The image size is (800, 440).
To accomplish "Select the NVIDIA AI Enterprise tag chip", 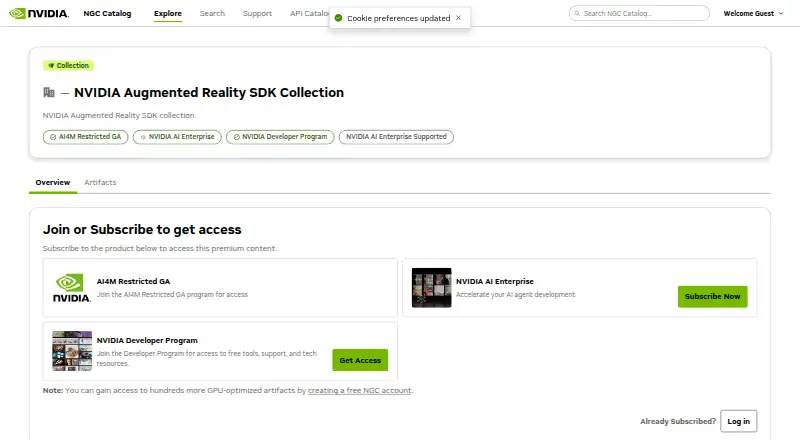I will (177, 137).
